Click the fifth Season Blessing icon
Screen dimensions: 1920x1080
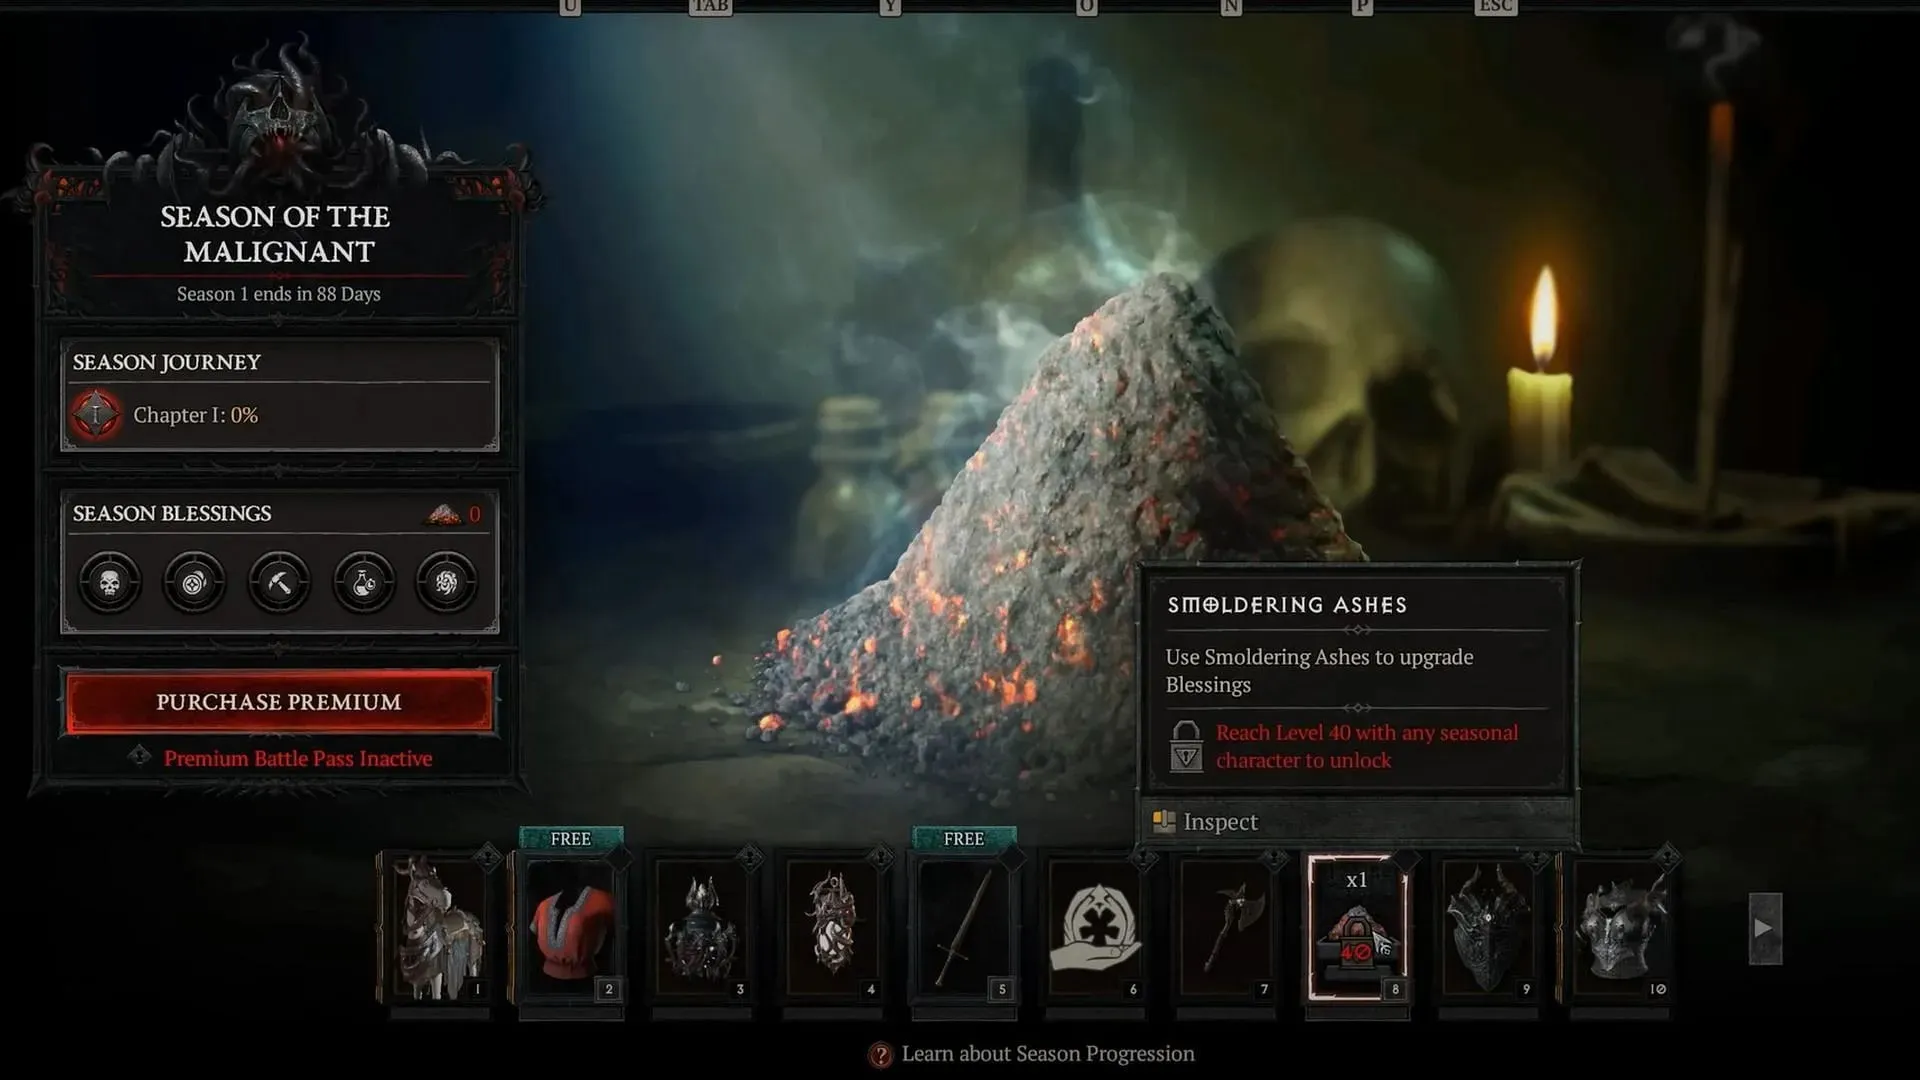coord(447,582)
